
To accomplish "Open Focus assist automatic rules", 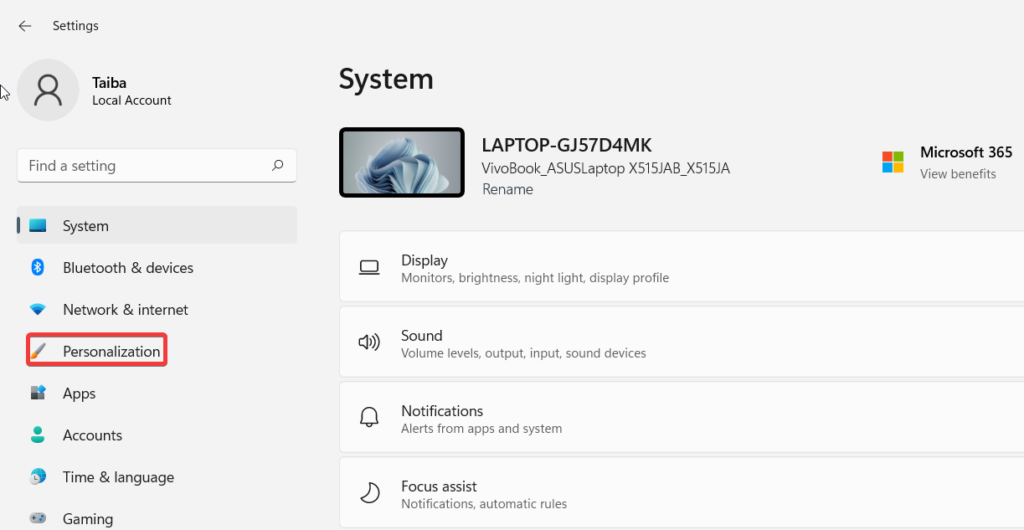I will (x=682, y=493).
